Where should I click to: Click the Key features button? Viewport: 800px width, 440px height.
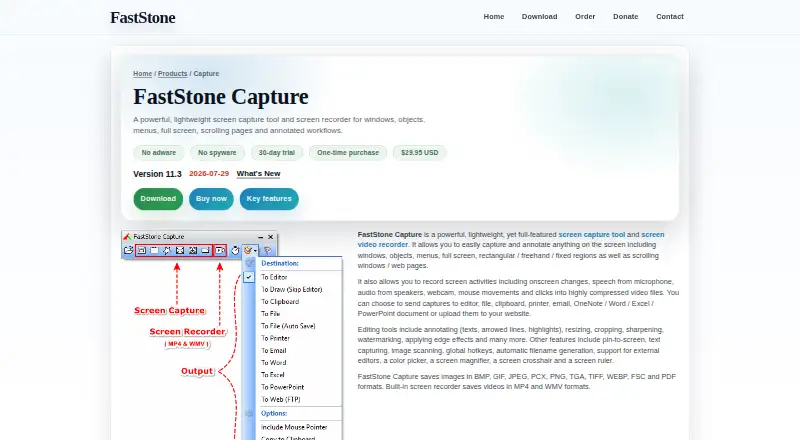click(269, 199)
